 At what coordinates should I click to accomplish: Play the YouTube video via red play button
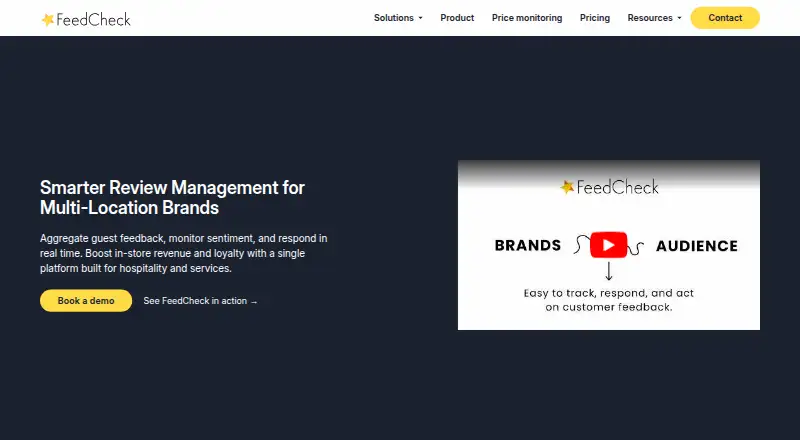[x=608, y=245]
